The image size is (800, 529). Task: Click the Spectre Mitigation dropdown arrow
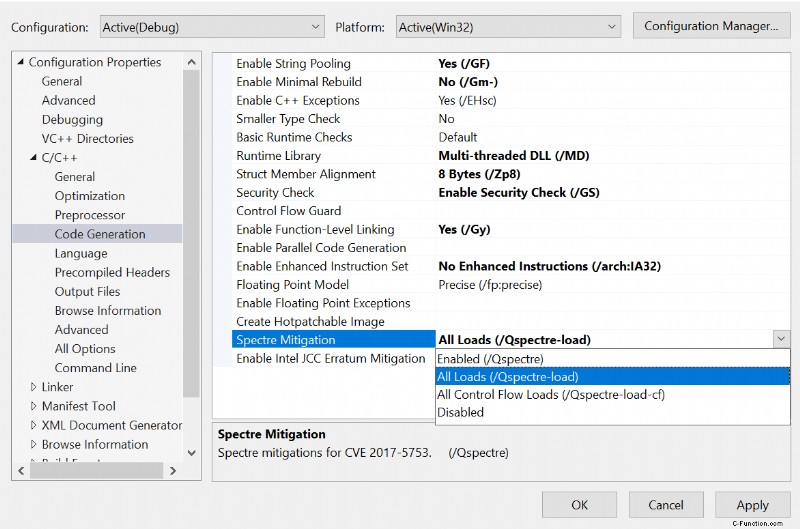(x=781, y=340)
